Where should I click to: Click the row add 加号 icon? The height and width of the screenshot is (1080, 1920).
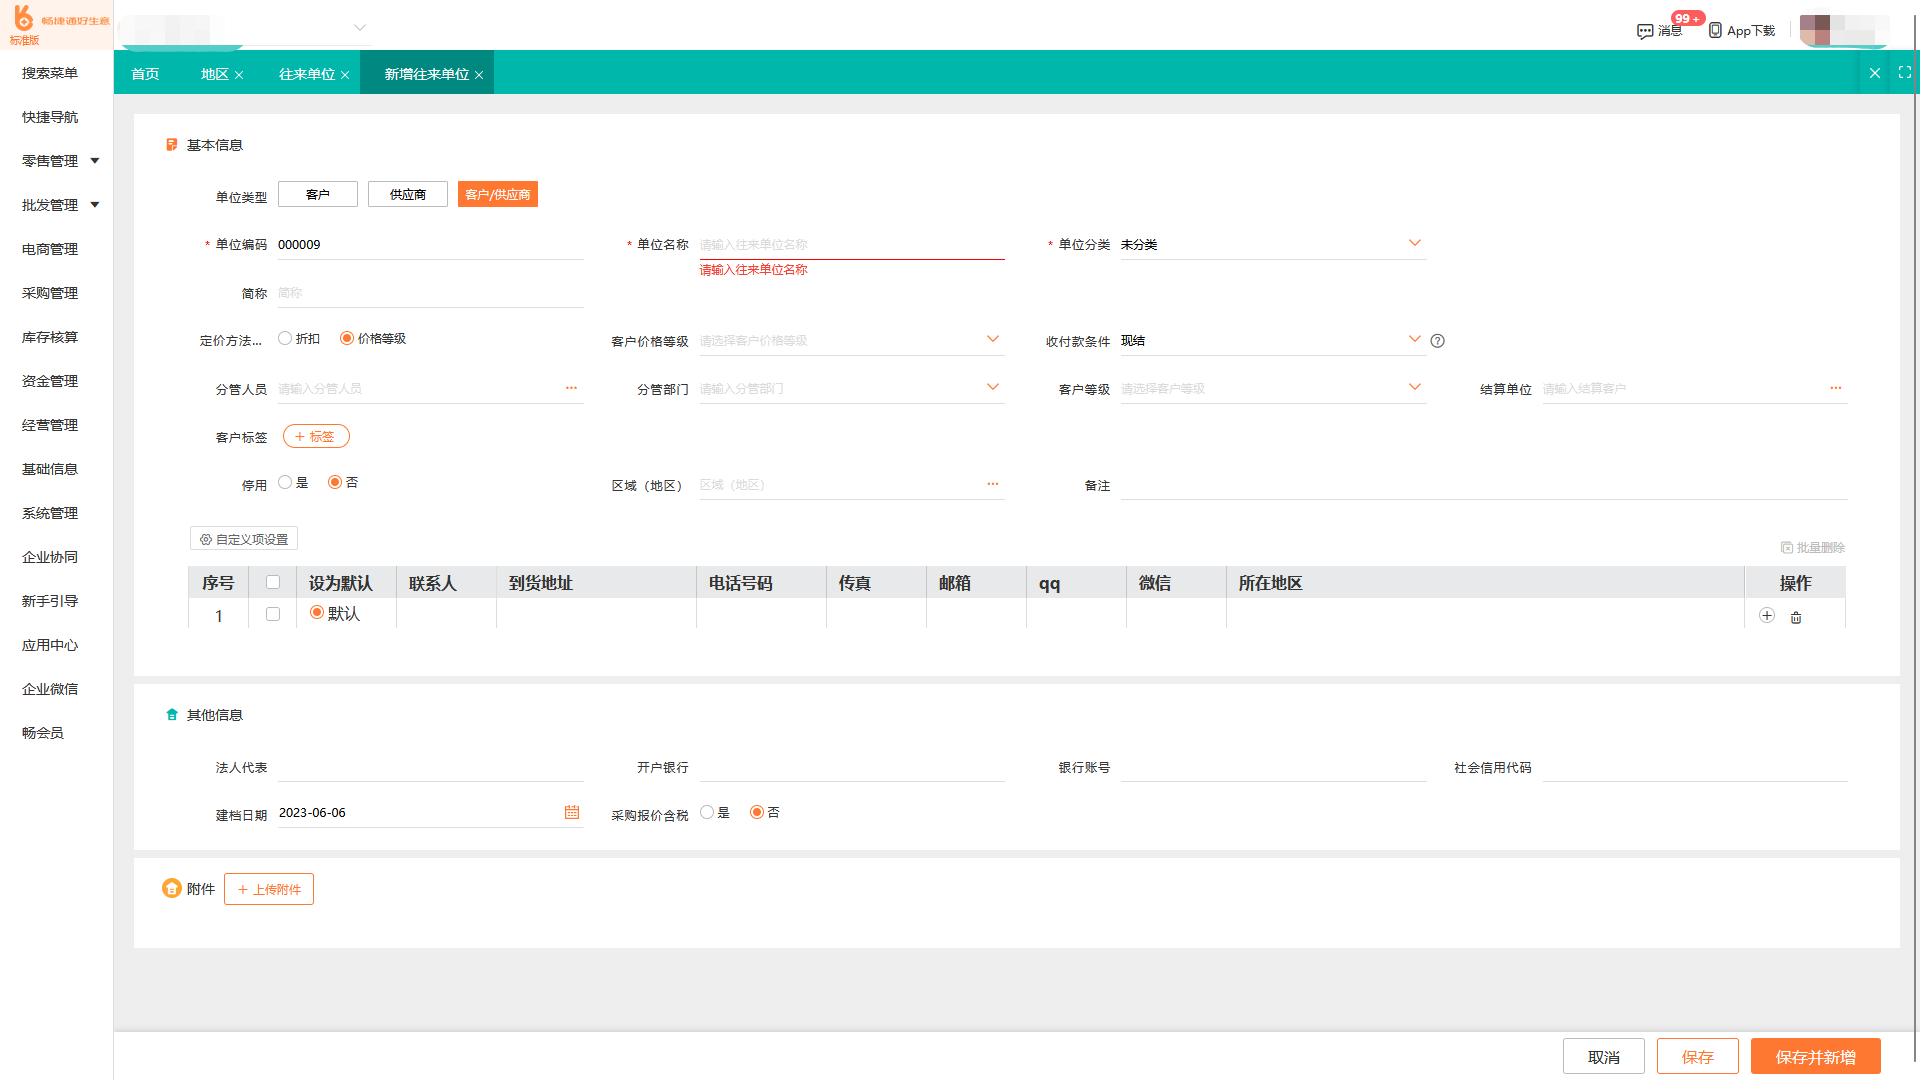[1767, 615]
